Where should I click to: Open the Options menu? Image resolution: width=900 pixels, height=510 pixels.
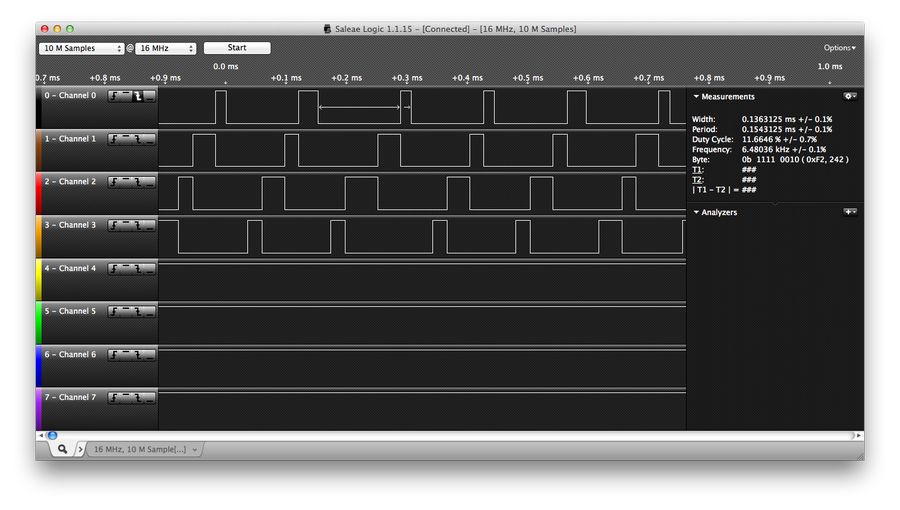pyautogui.click(x=839, y=48)
